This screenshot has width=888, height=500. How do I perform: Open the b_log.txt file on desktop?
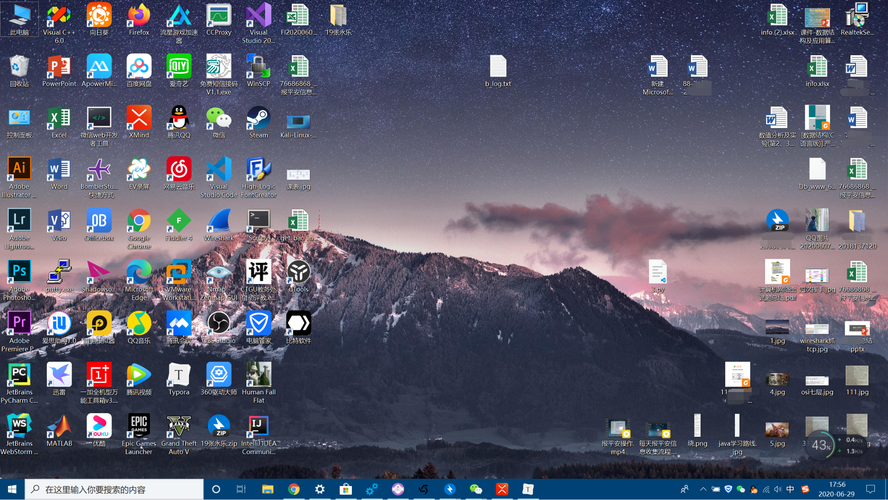click(x=498, y=68)
